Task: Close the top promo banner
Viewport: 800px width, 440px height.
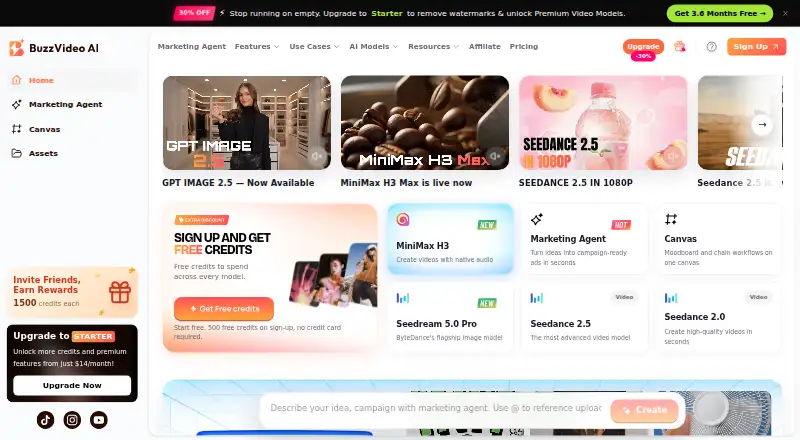Action: click(785, 13)
